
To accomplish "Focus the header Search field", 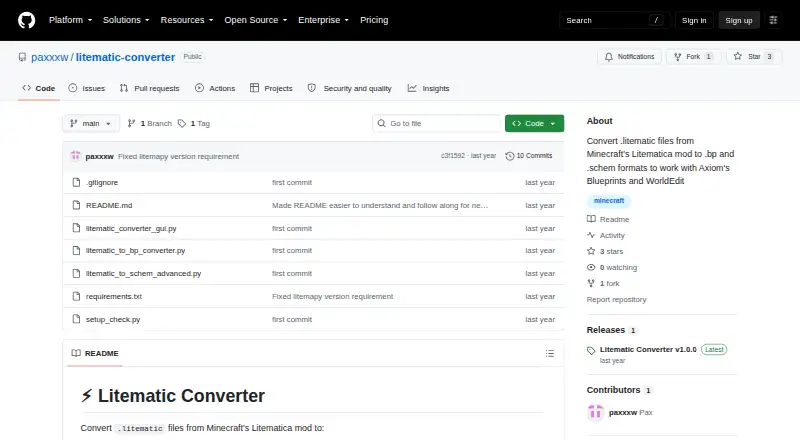I will (x=614, y=20).
